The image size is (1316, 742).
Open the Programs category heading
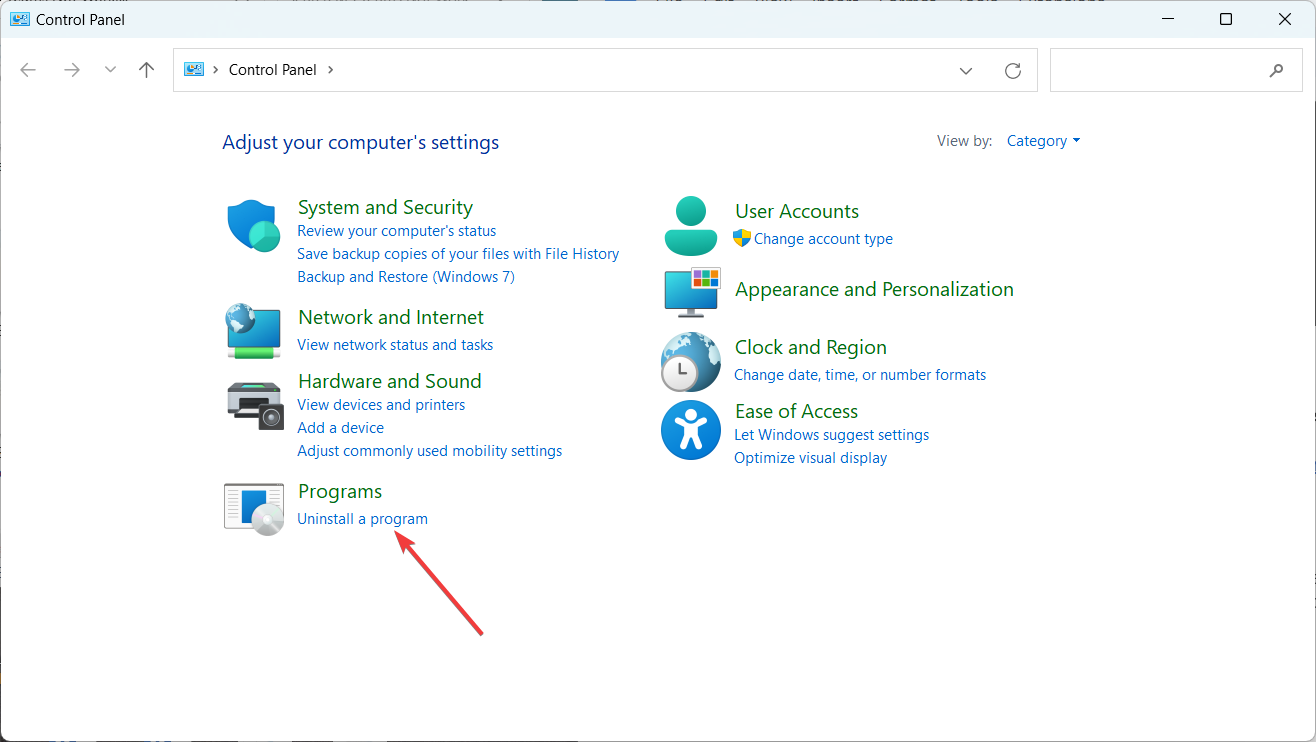[x=340, y=491]
